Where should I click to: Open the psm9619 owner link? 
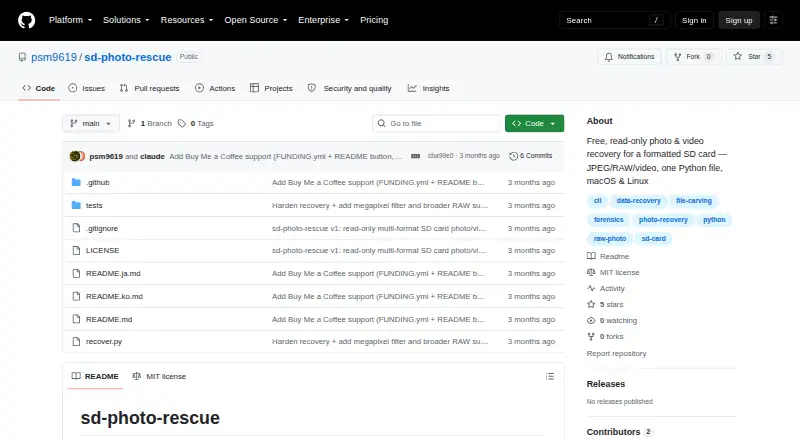coord(54,57)
